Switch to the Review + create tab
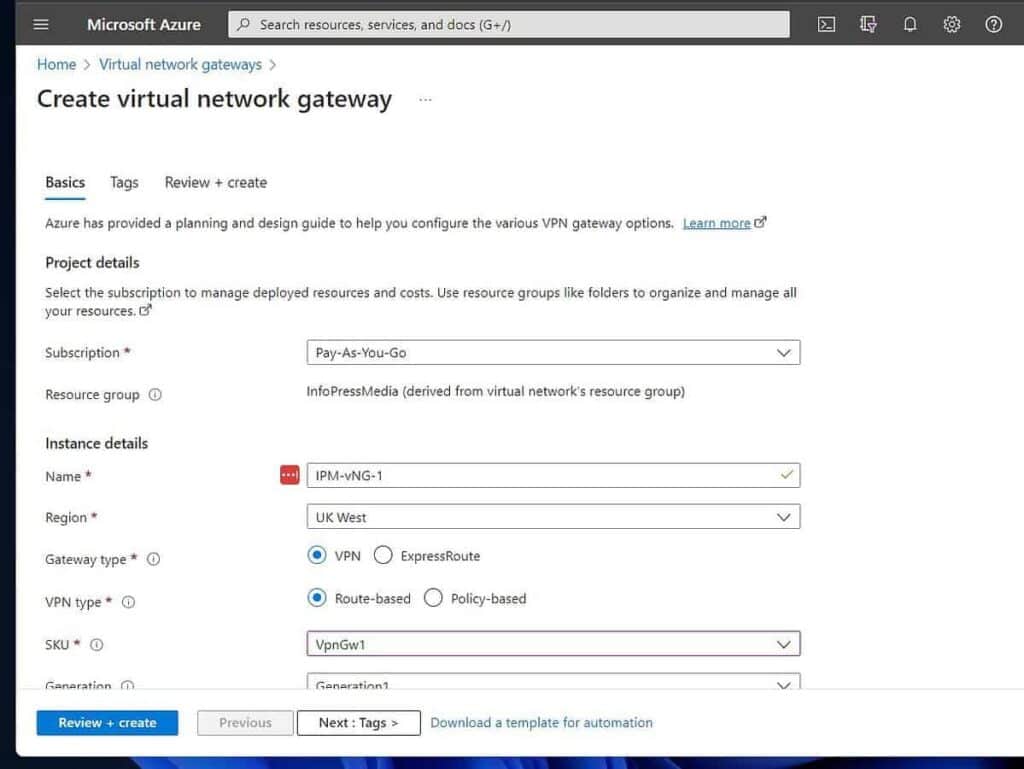 (216, 183)
